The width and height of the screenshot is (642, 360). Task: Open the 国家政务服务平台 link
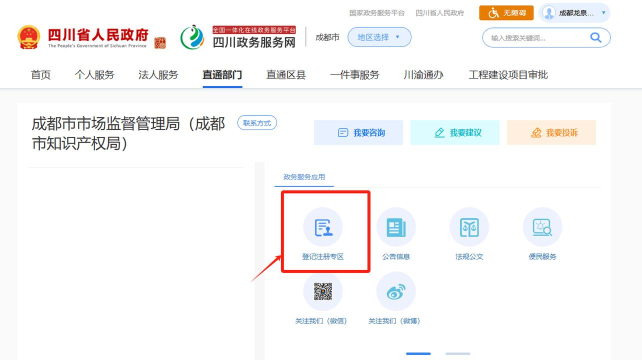[377, 13]
